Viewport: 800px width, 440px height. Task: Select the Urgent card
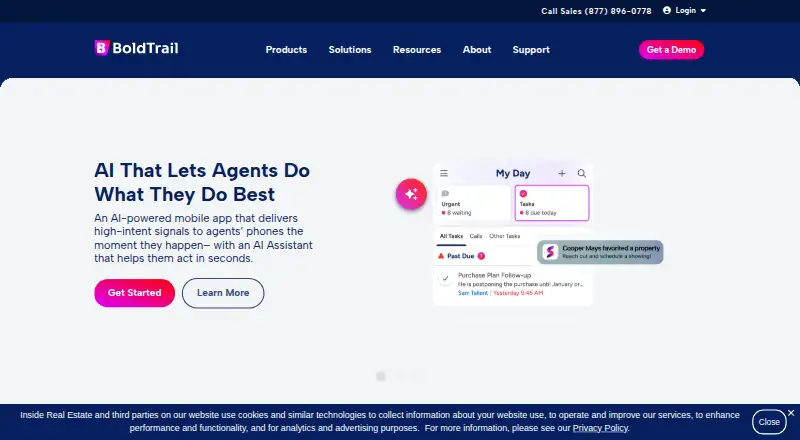[x=474, y=203]
